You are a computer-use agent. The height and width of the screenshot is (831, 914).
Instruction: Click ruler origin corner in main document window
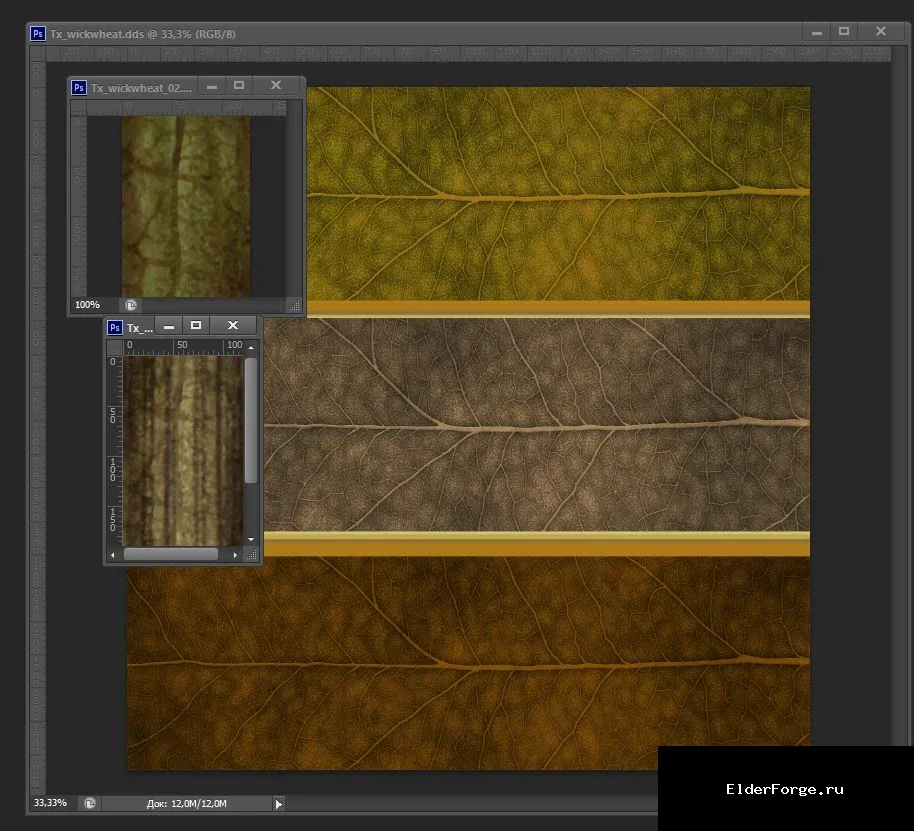pyautogui.click(x=38, y=51)
